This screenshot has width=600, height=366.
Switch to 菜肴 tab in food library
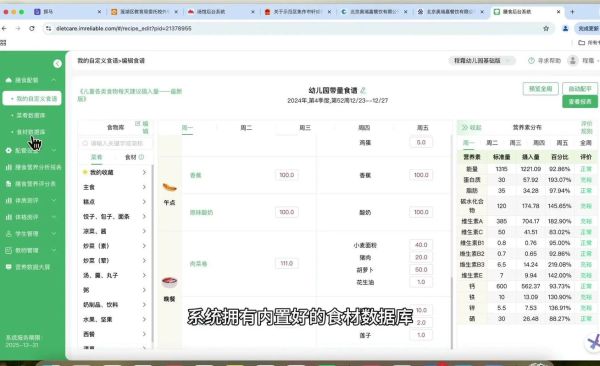(96, 157)
